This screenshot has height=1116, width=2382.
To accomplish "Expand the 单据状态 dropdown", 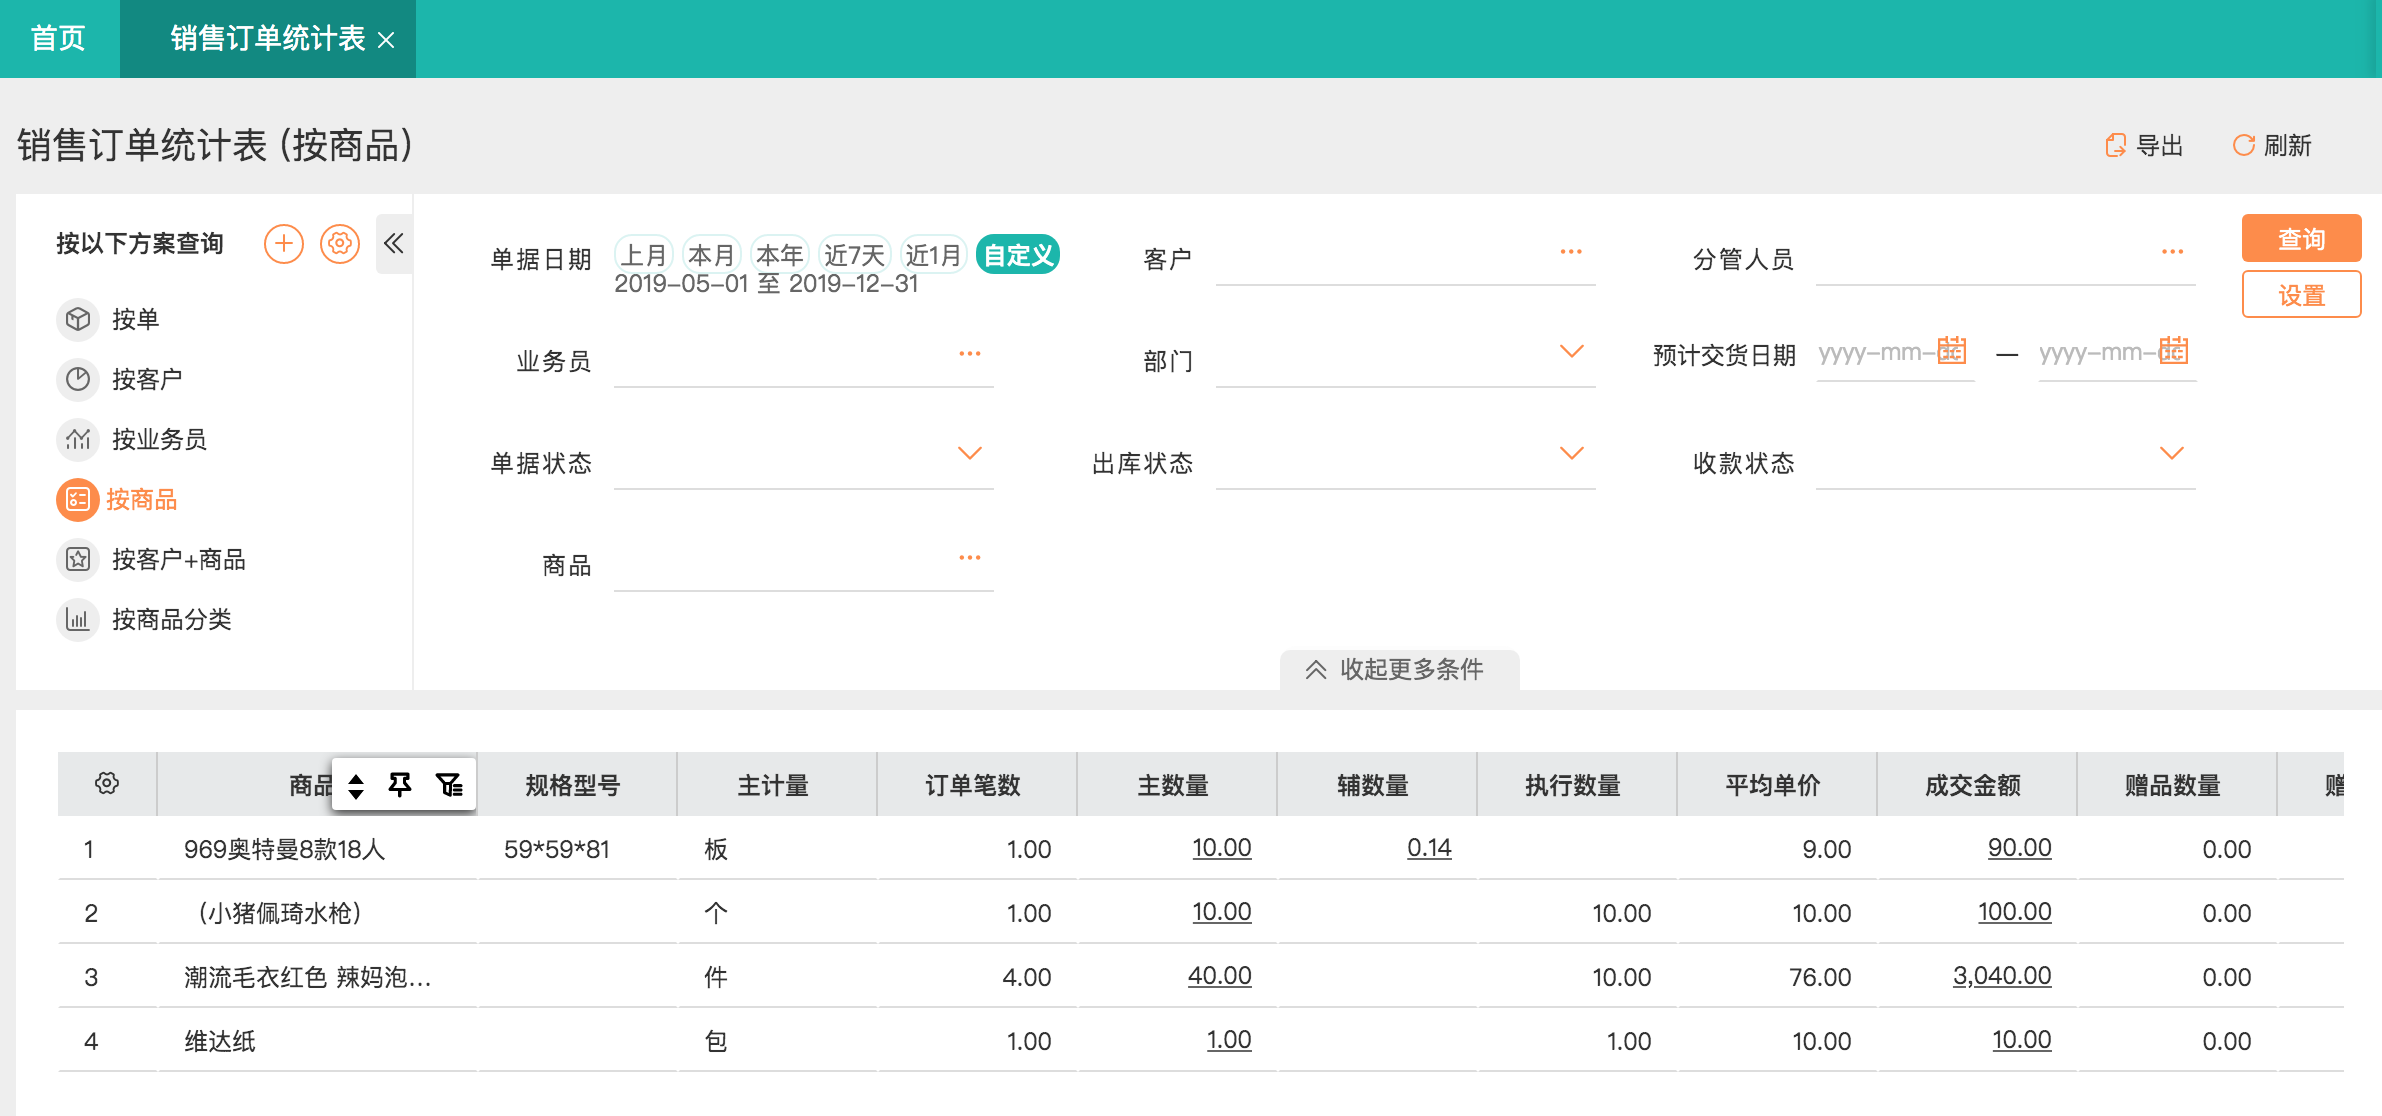I will (x=968, y=459).
